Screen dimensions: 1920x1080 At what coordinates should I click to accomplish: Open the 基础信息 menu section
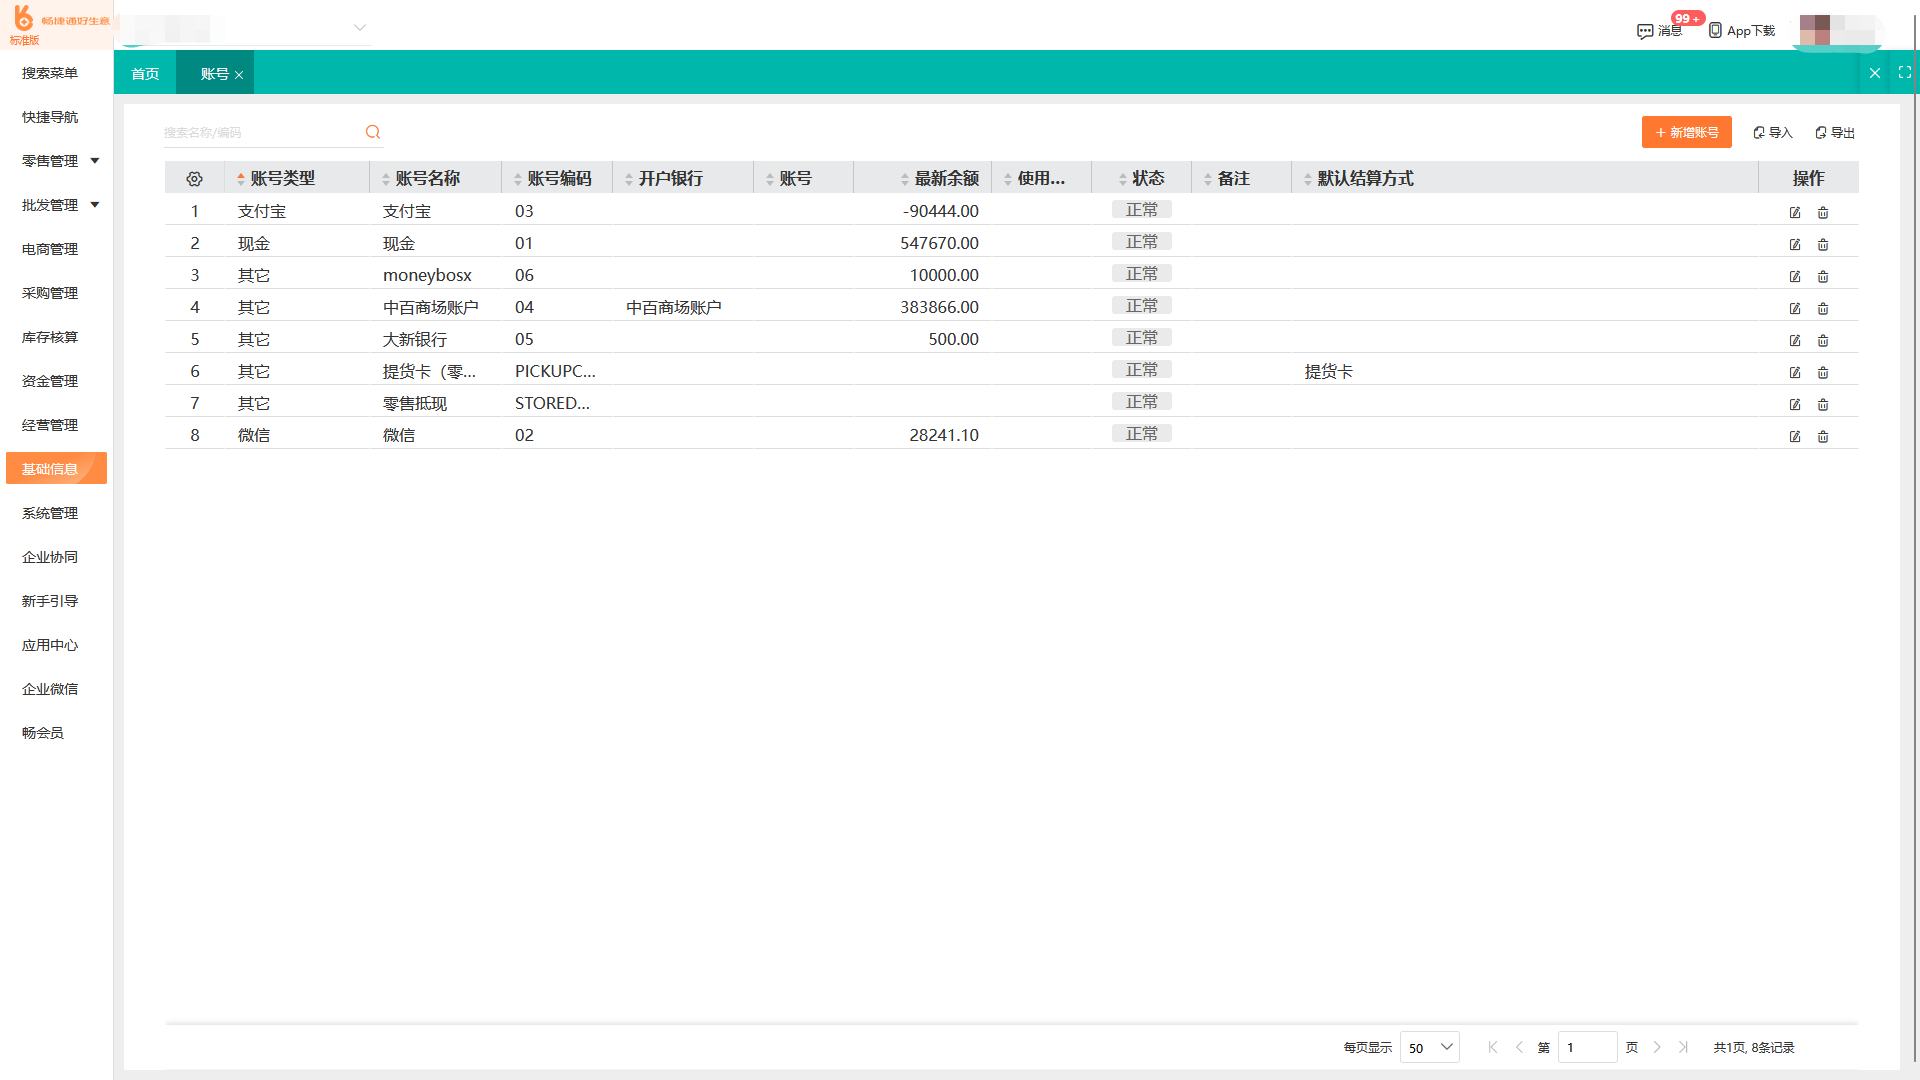(x=51, y=468)
